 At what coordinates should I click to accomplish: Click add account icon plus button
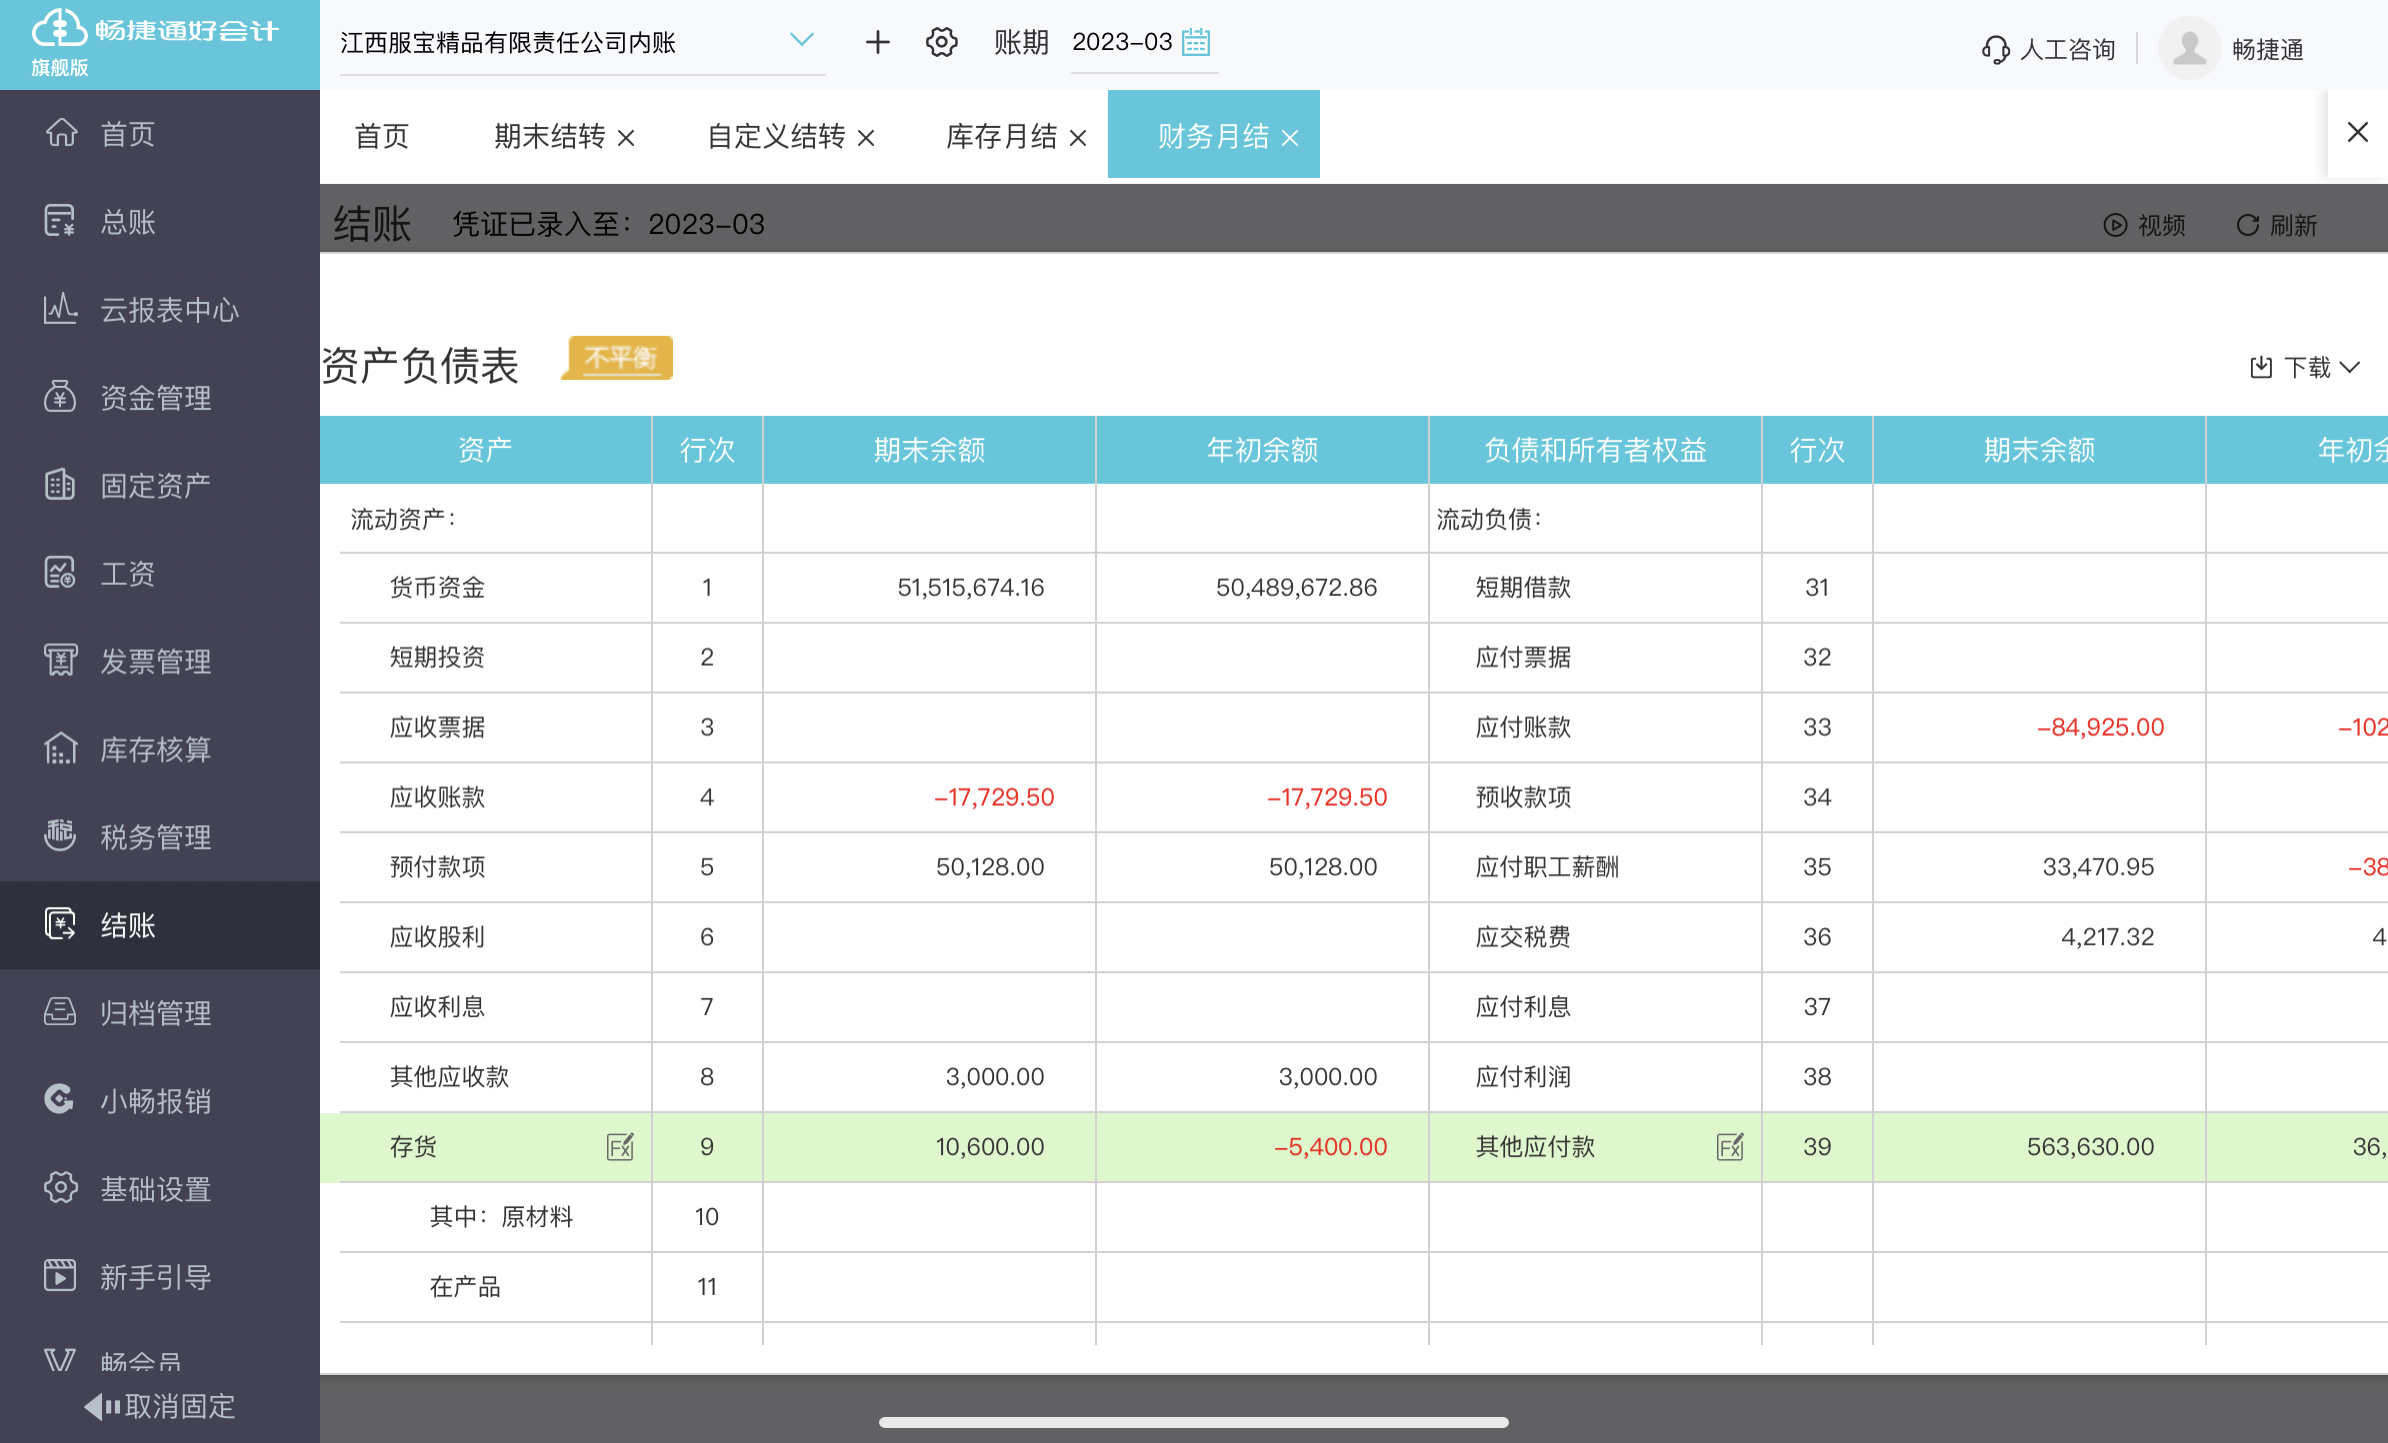point(877,43)
